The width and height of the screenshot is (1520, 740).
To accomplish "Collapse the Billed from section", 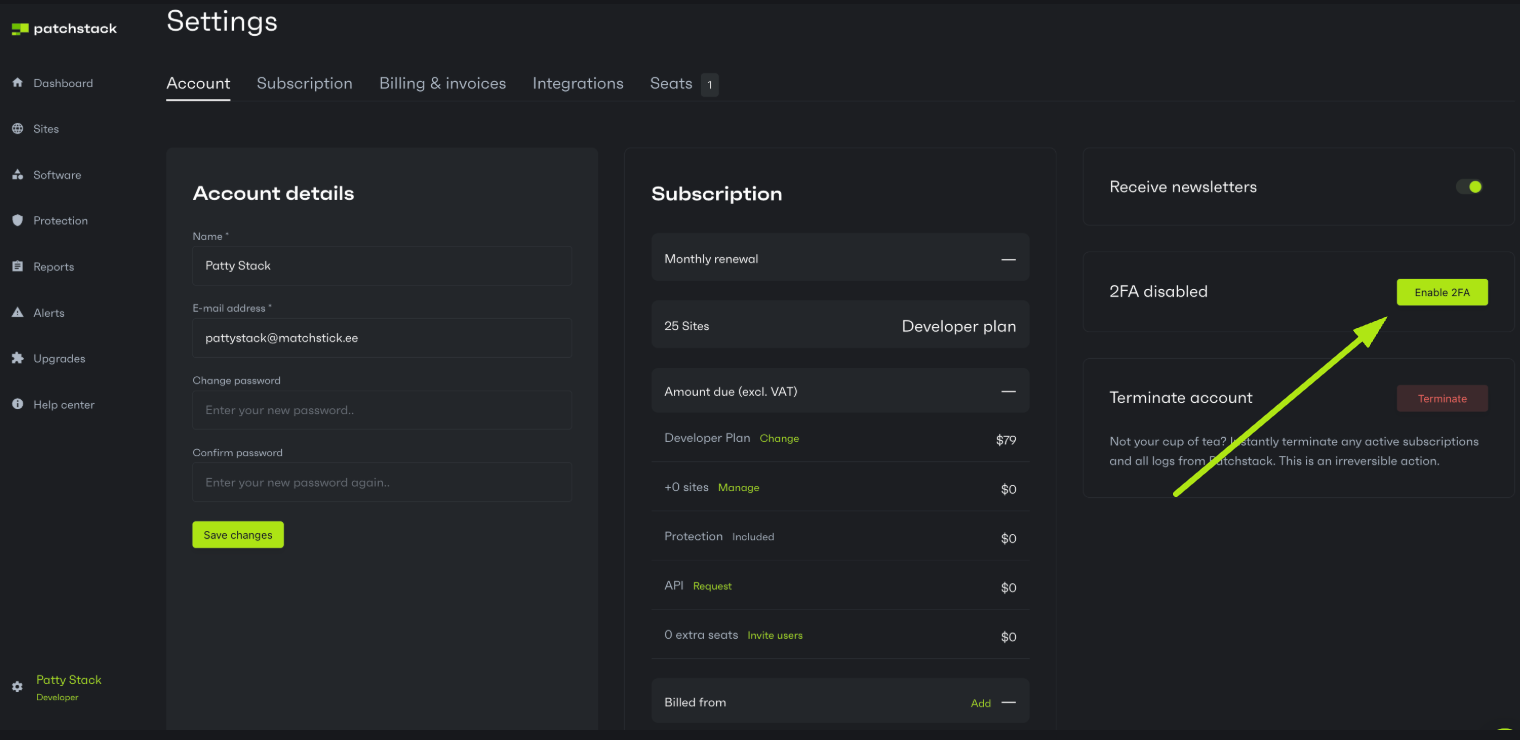I will coord(1008,702).
